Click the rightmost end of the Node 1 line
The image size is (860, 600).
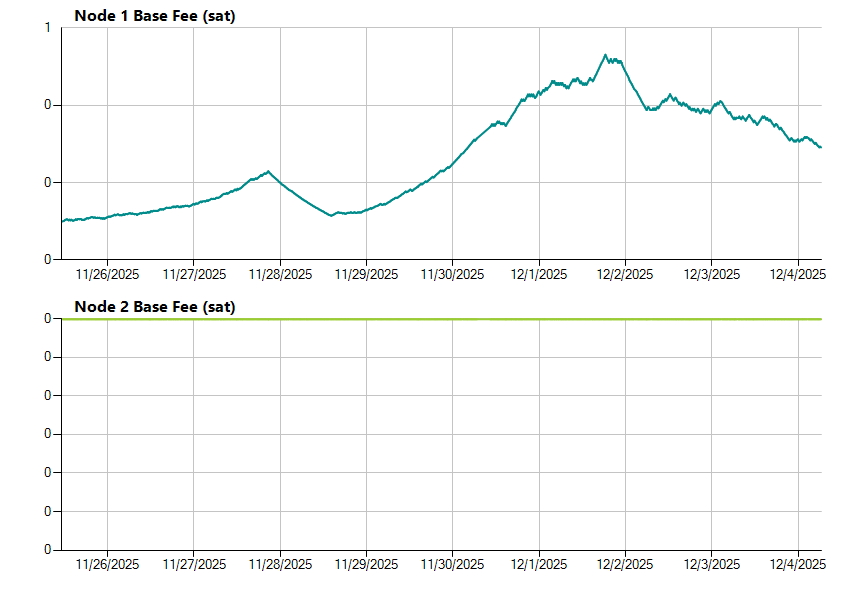820,147
